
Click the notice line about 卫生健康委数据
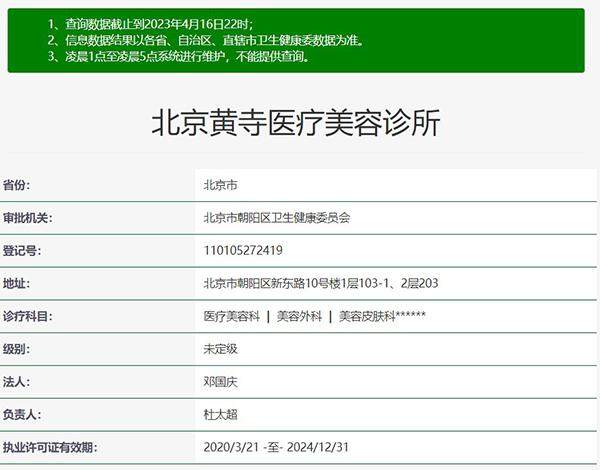pyautogui.click(x=204, y=40)
